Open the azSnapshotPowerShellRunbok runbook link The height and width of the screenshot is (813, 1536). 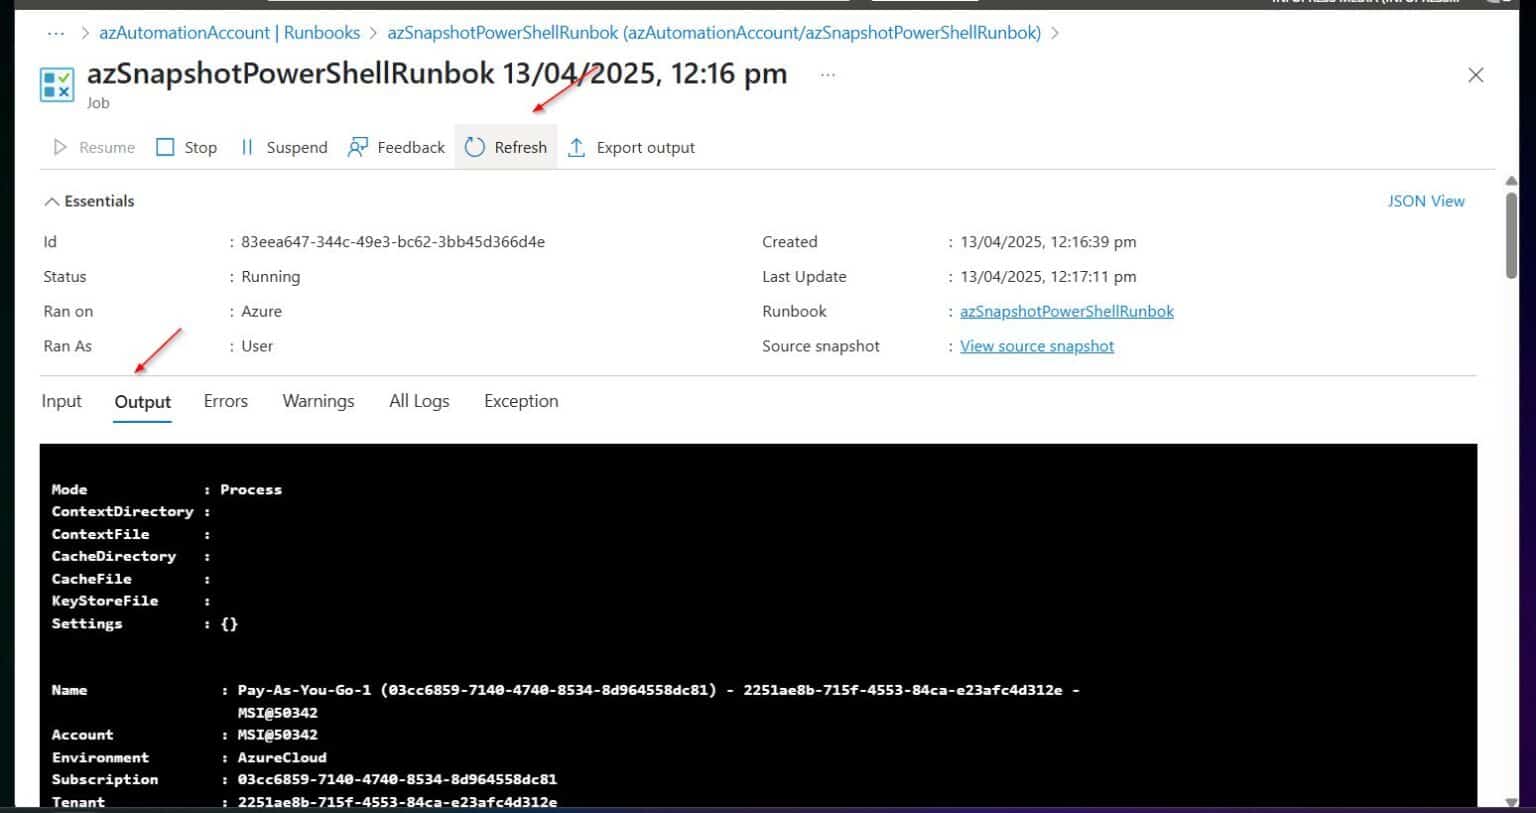(x=1066, y=311)
